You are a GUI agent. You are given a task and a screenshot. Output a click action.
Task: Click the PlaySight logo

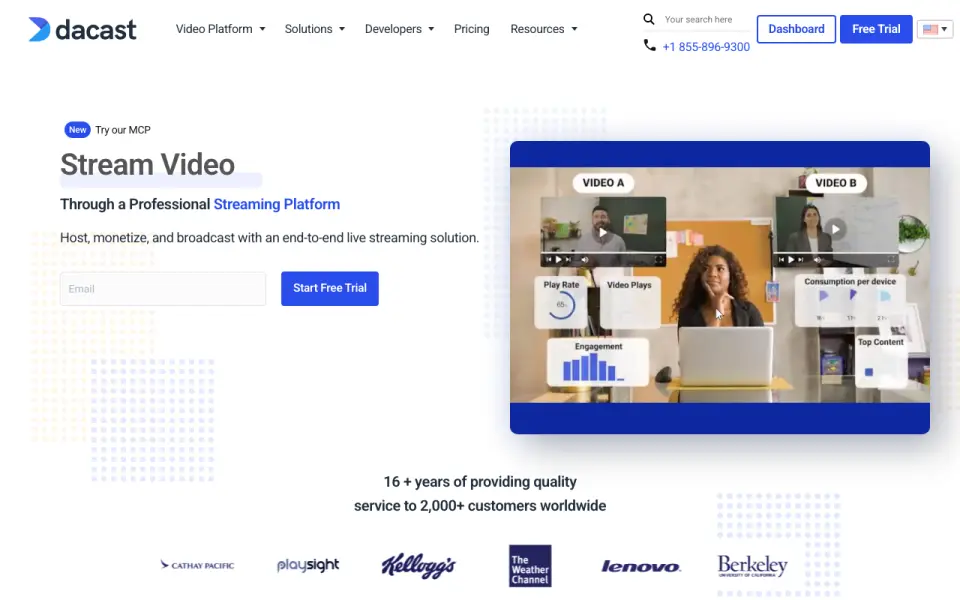click(308, 564)
